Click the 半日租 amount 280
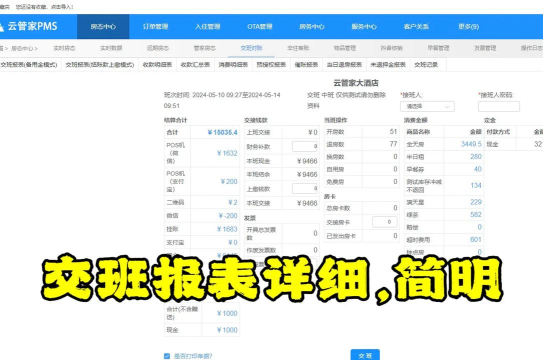 476,157
